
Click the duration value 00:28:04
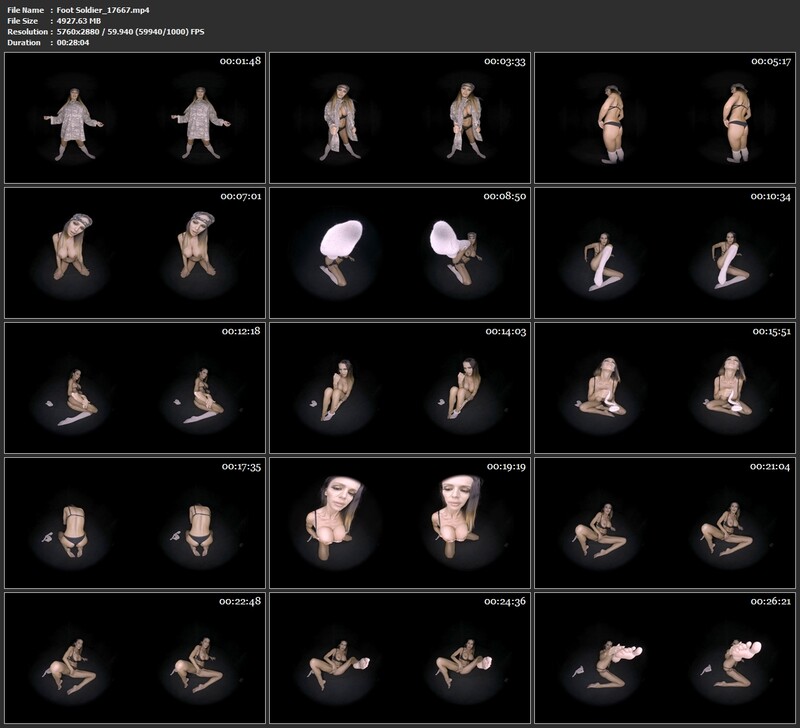coord(75,43)
